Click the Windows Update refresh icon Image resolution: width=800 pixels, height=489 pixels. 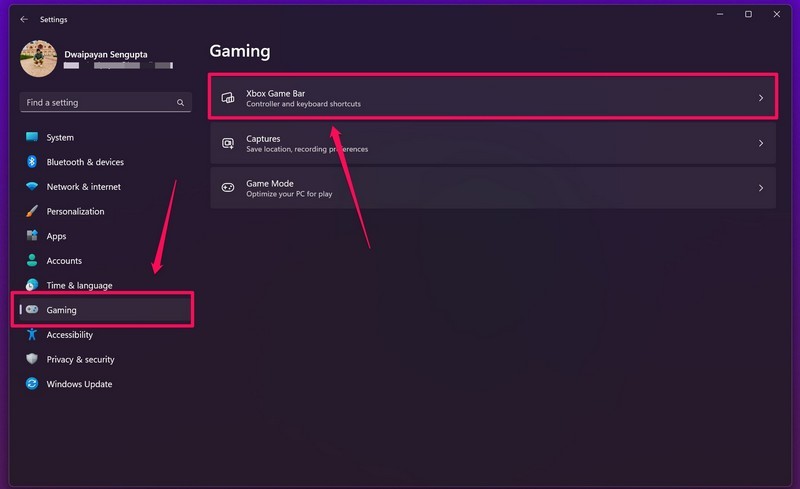coord(32,383)
